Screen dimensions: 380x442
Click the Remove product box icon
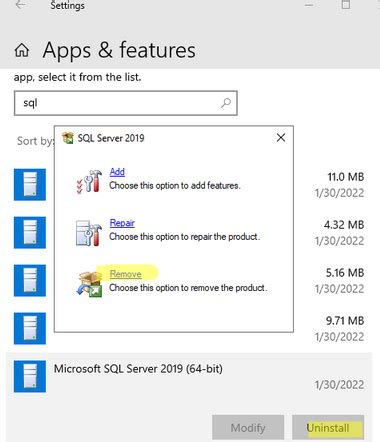(89, 284)
